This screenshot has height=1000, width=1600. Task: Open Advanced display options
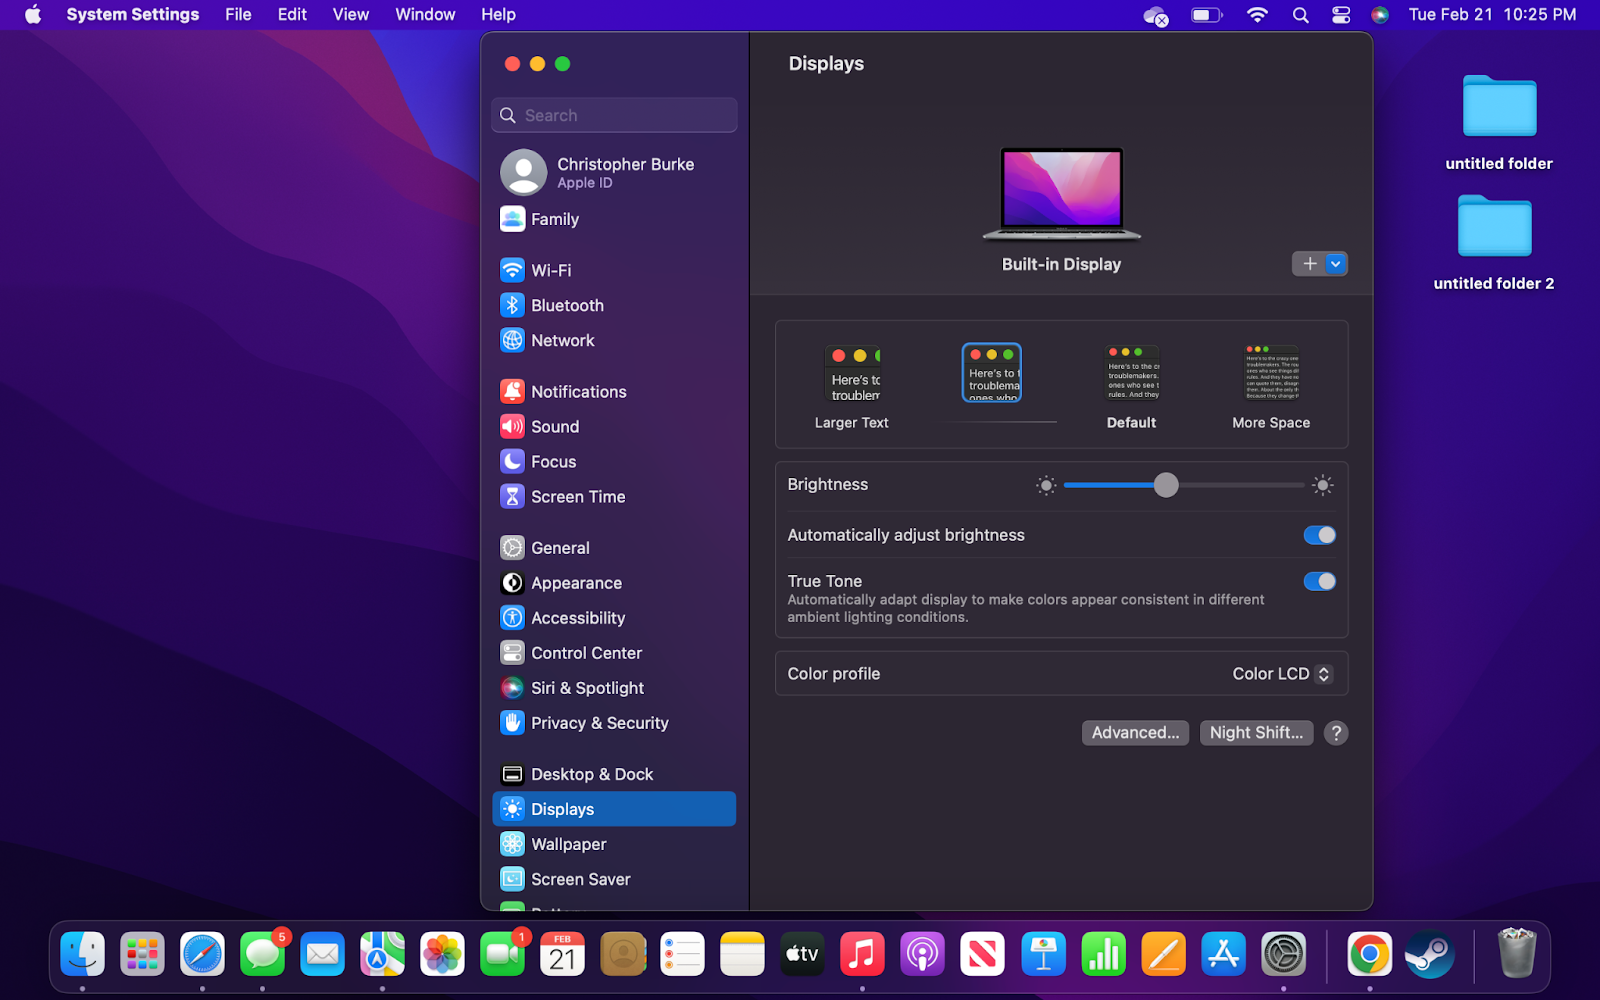1134,732
